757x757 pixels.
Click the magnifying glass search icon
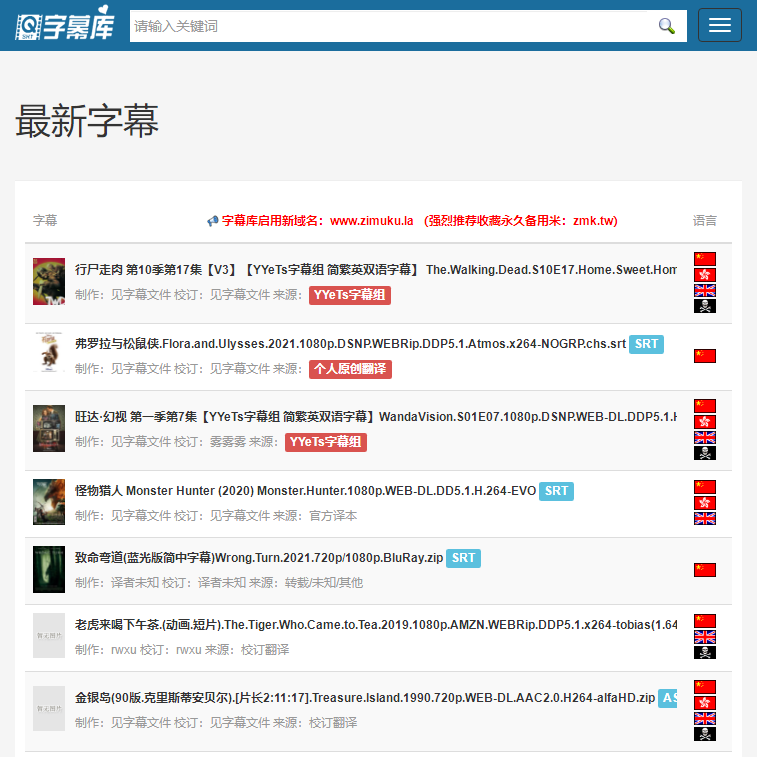(x=666, y=26)
